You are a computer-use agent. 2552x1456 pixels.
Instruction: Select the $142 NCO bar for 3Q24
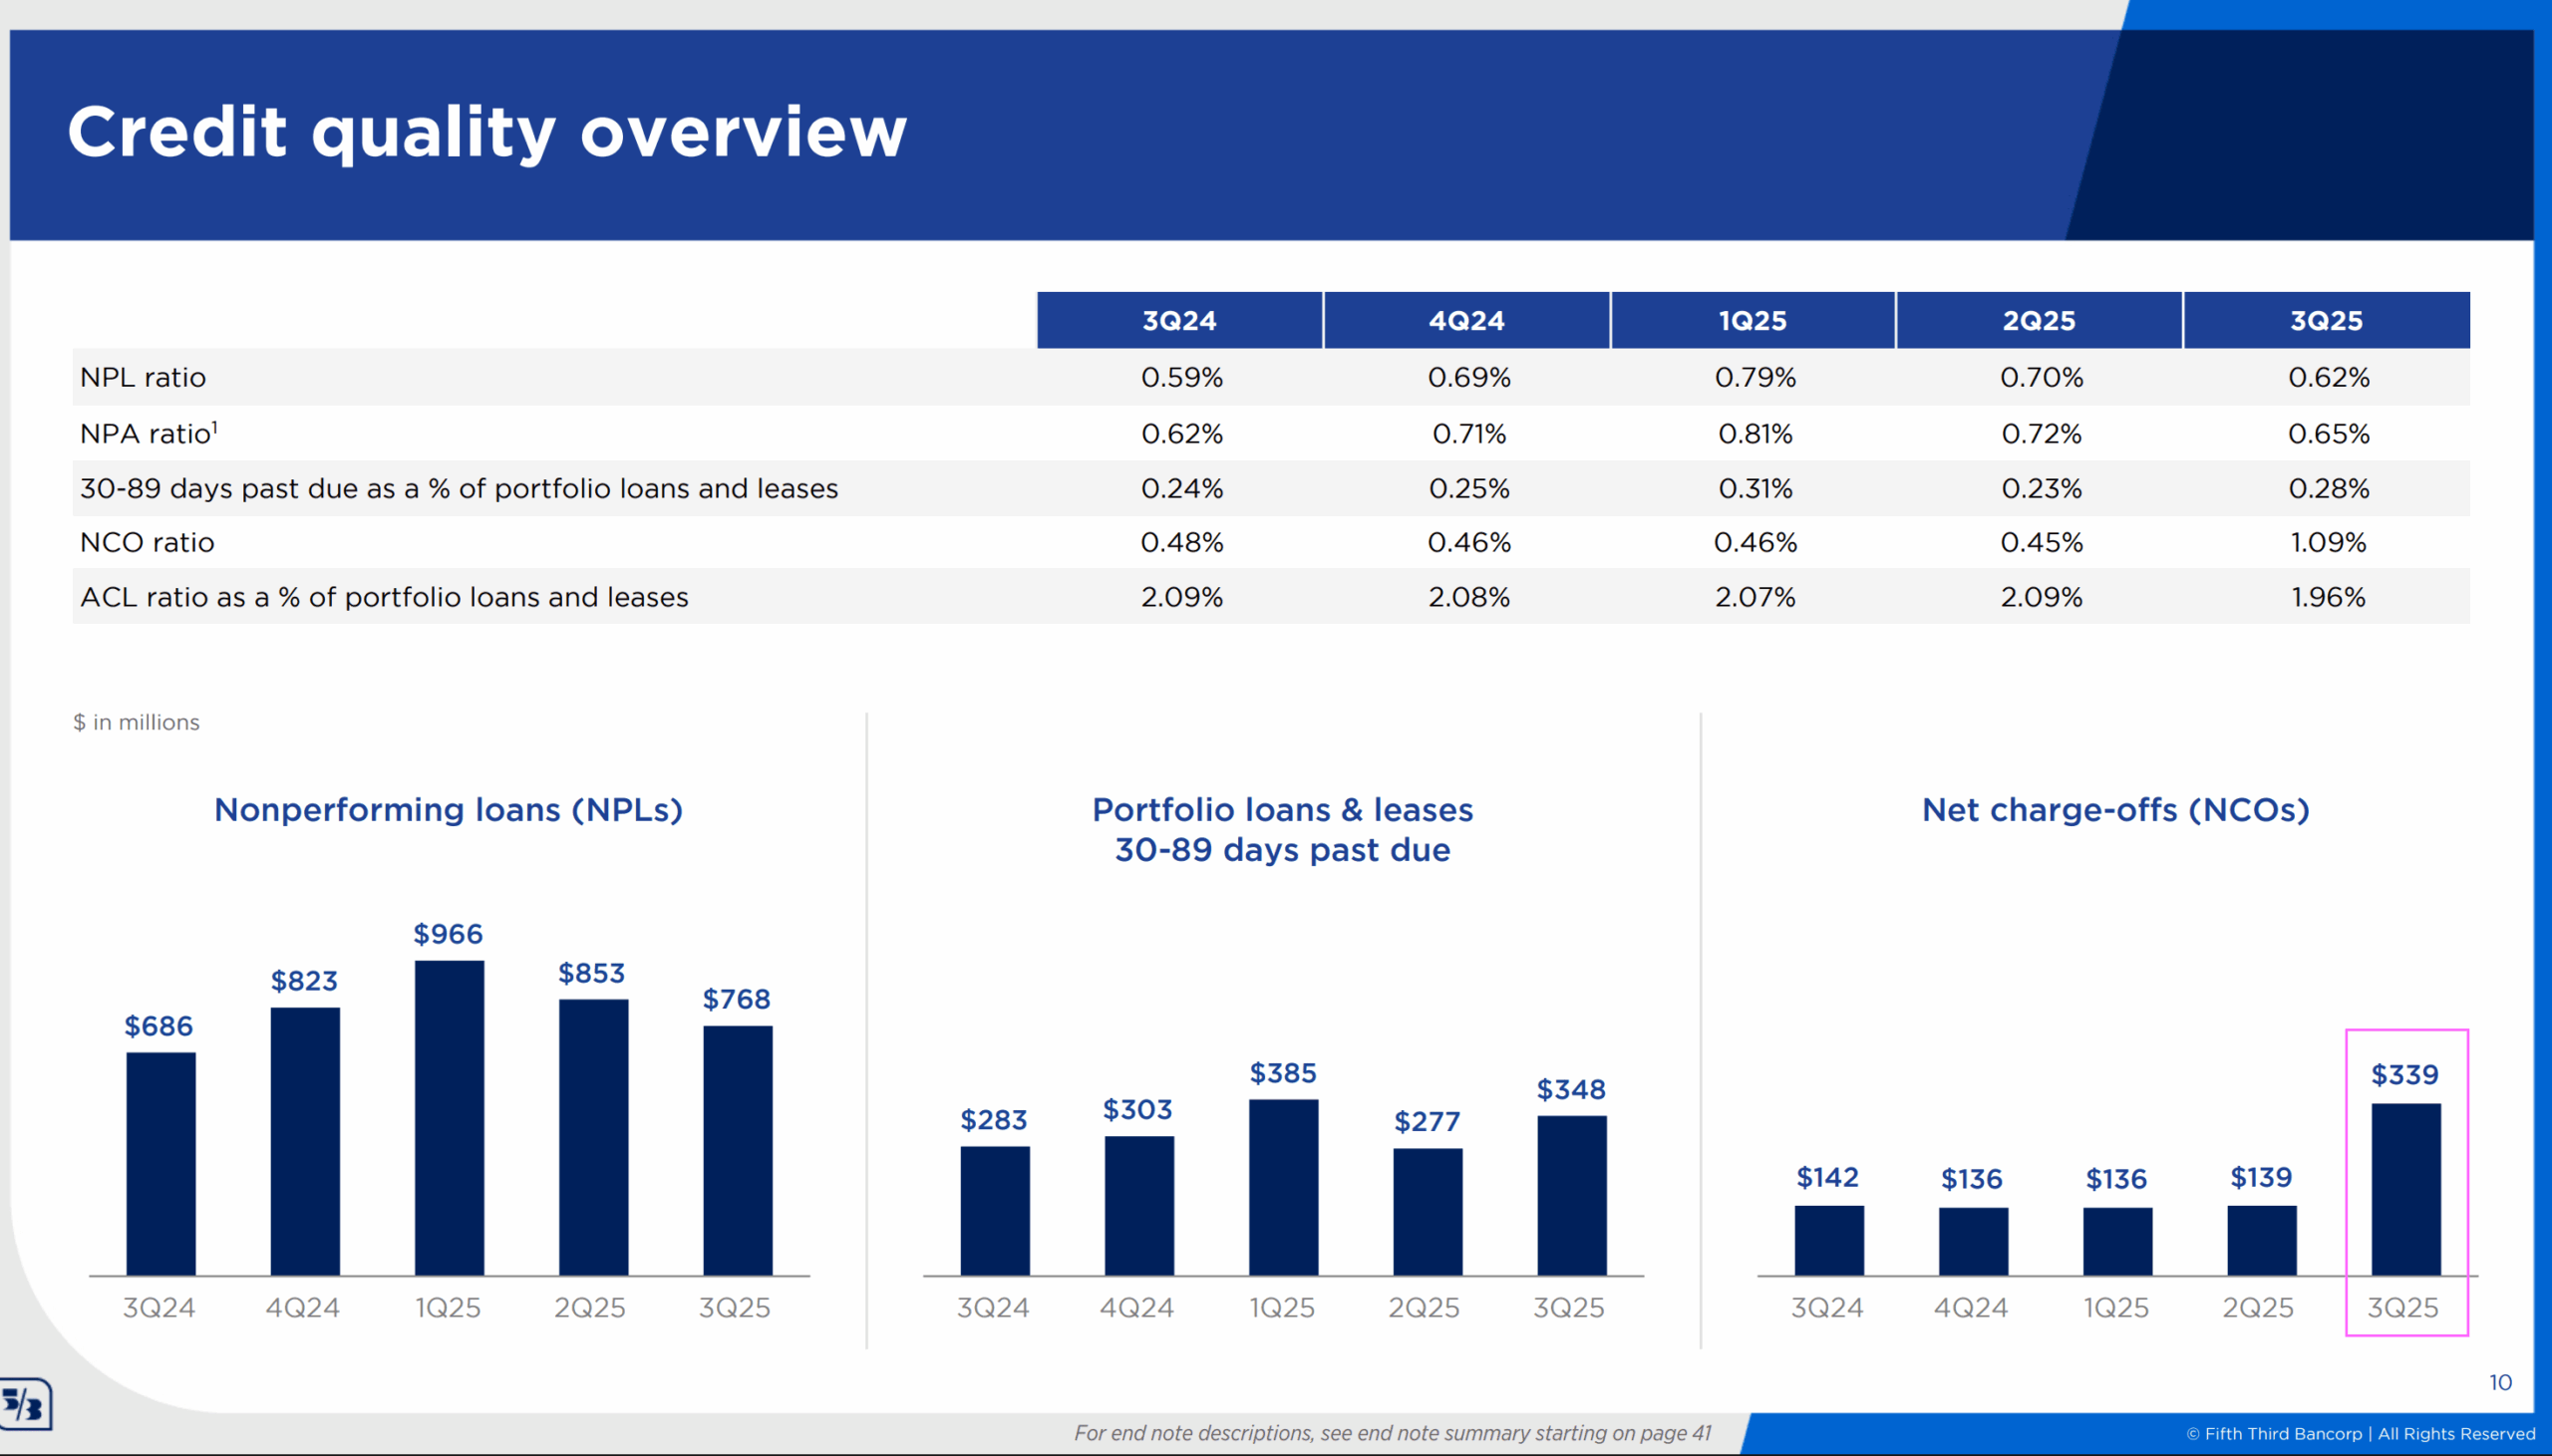[x=1828, y=1240]
